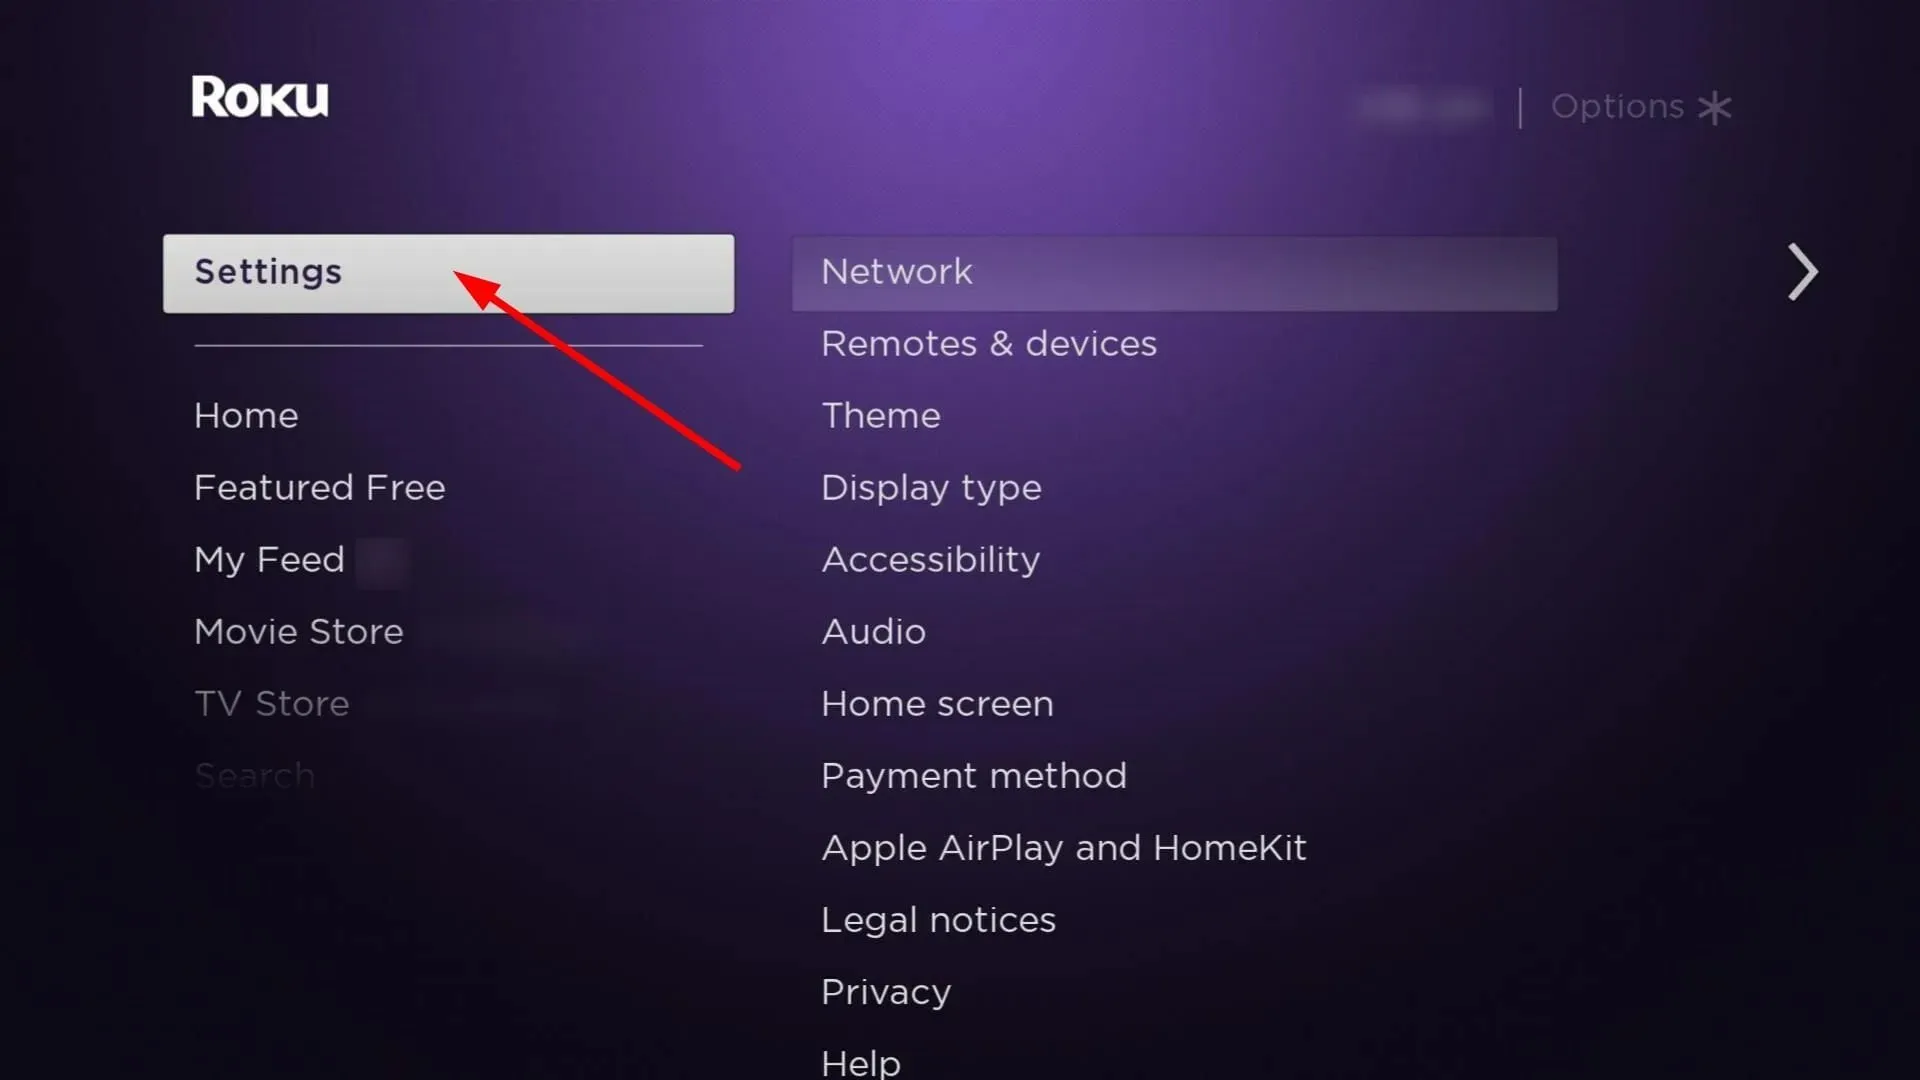This screenshot has height=1080, width=1920.
Task: Select Payment method option
Action: [x=973, y=775]
